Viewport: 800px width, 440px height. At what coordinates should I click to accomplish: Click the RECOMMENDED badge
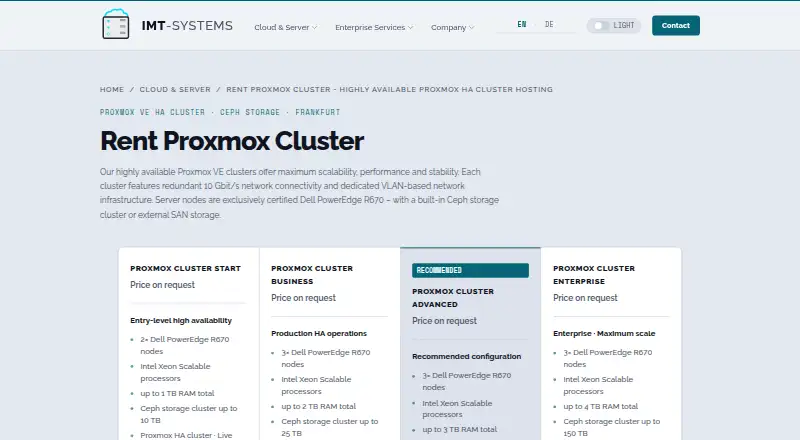(470, 271)
